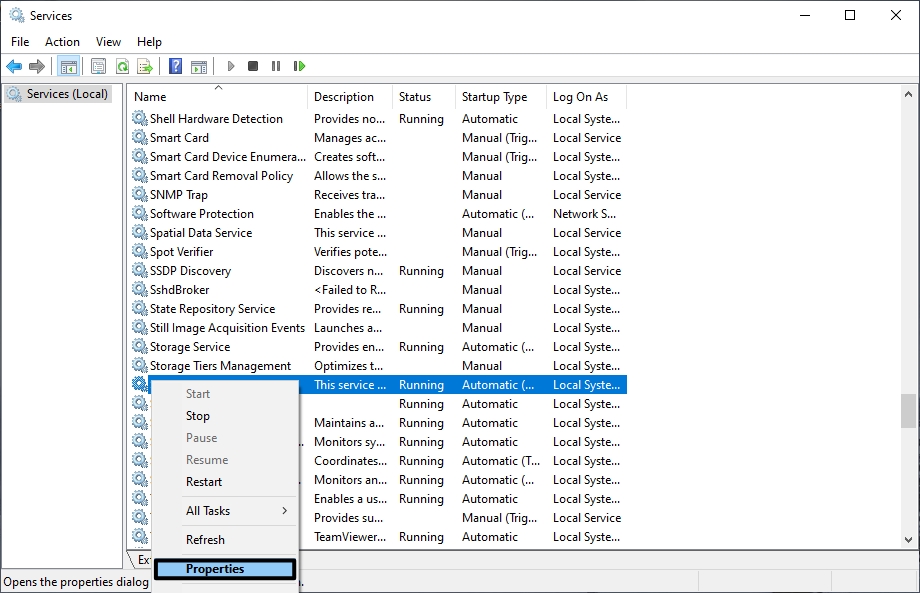The height and width of the screenshot is (593, 920).
Task: Sort by the Log On As column header
Action: click(x=586, y=97)
